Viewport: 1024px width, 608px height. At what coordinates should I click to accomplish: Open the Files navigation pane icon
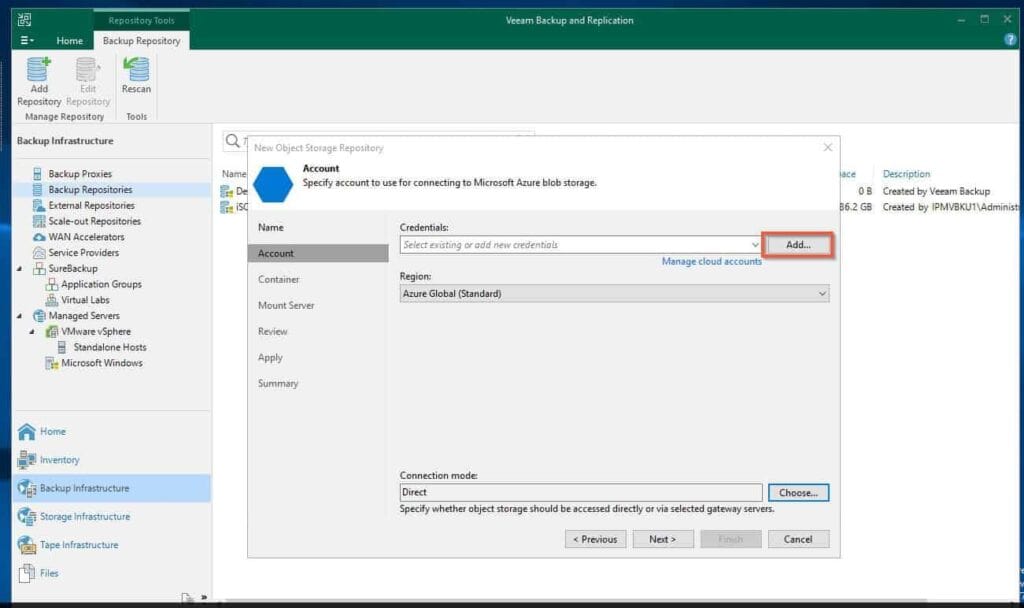(26, 573)
